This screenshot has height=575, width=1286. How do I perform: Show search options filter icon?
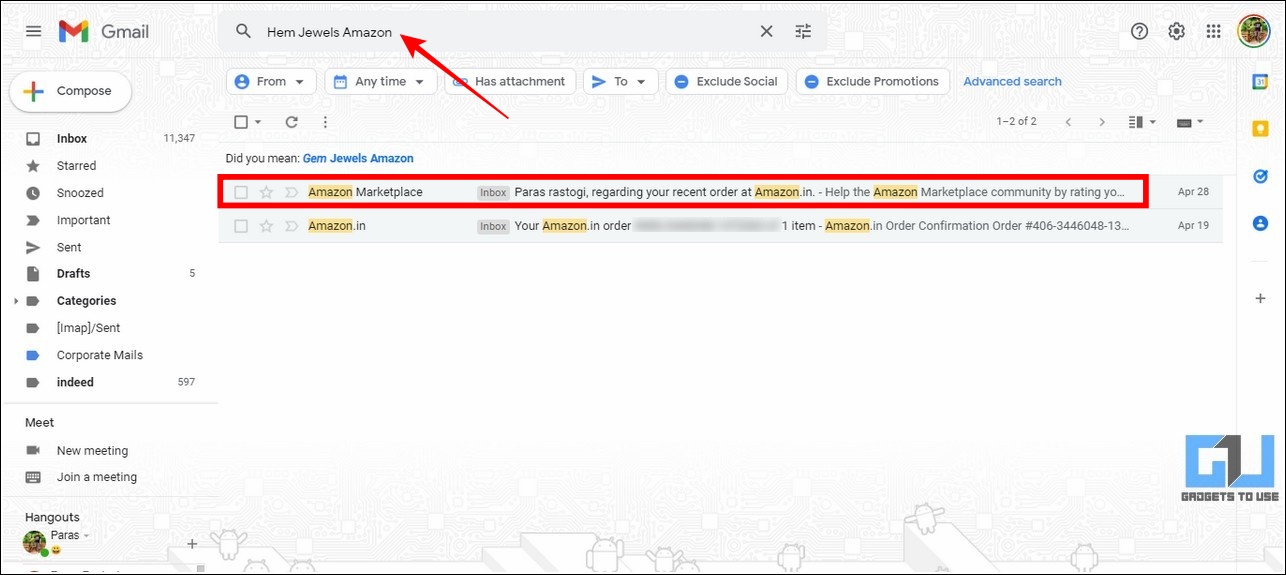(x=803, y=32)
